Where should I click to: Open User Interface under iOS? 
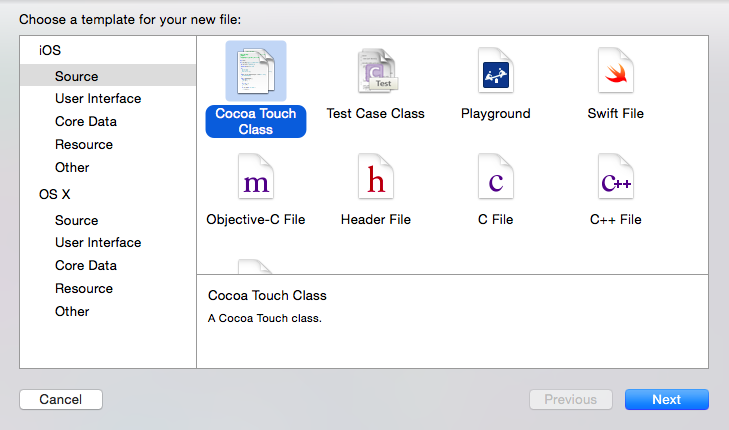[98, 99]
